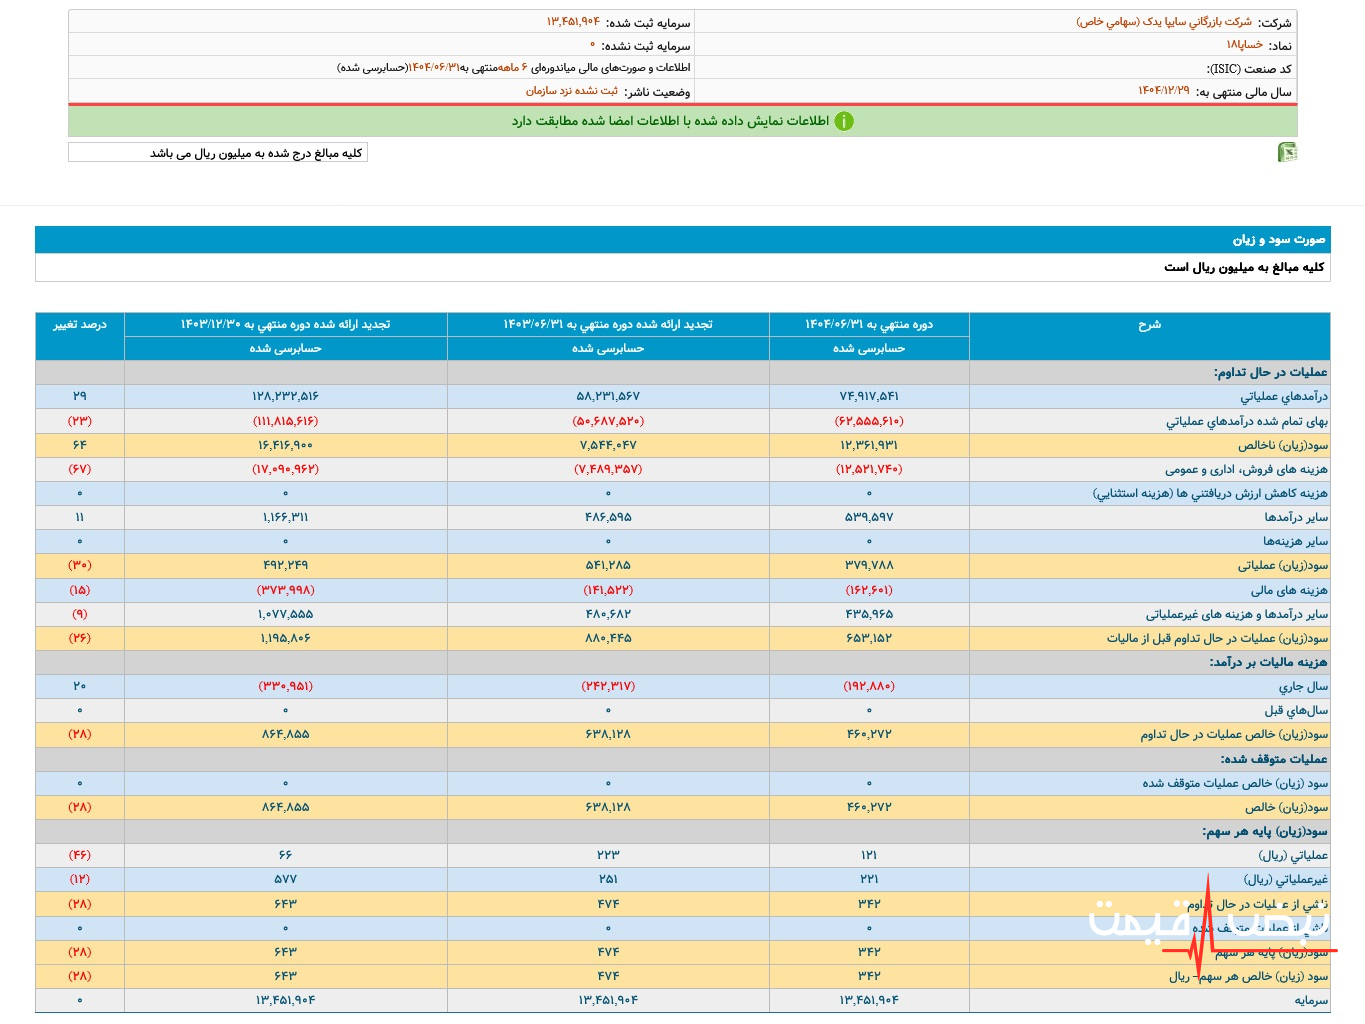This screenshot has width=1365, height=1024.
Task: Click the white heartbeat watermark logo
Action: tap(1212, 924)
